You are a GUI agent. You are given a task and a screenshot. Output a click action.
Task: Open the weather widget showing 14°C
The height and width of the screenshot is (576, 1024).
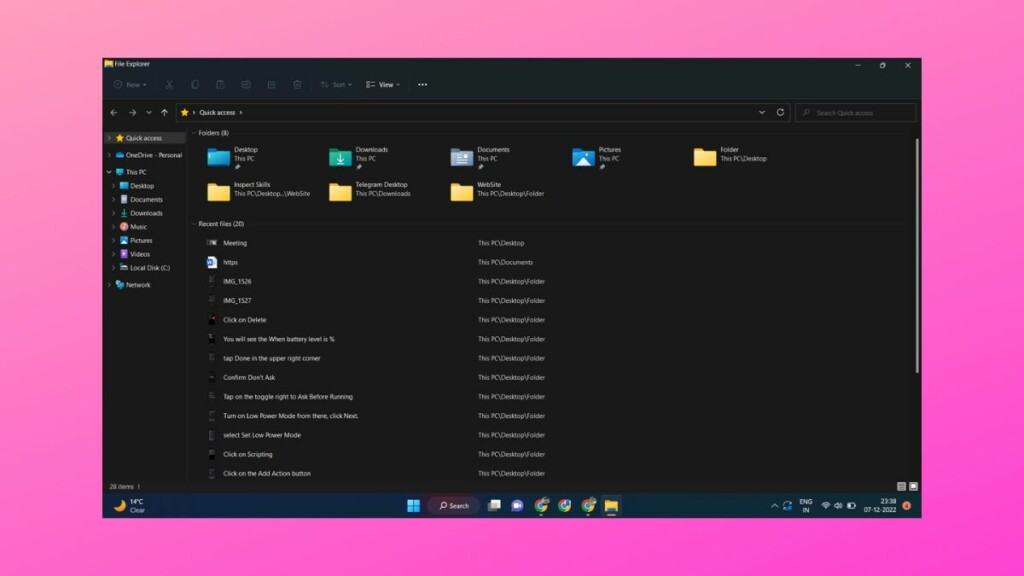click(x=129, y=505)
